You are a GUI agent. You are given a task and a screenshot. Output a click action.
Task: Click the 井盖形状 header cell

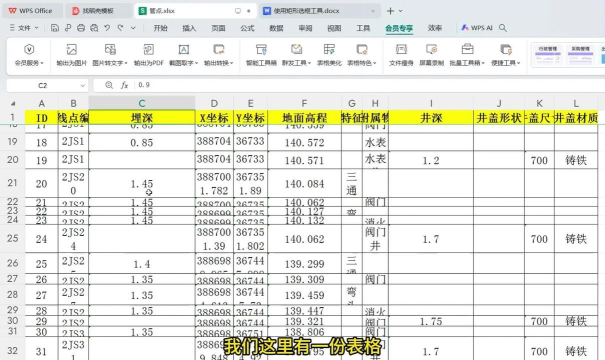[499, 118]
